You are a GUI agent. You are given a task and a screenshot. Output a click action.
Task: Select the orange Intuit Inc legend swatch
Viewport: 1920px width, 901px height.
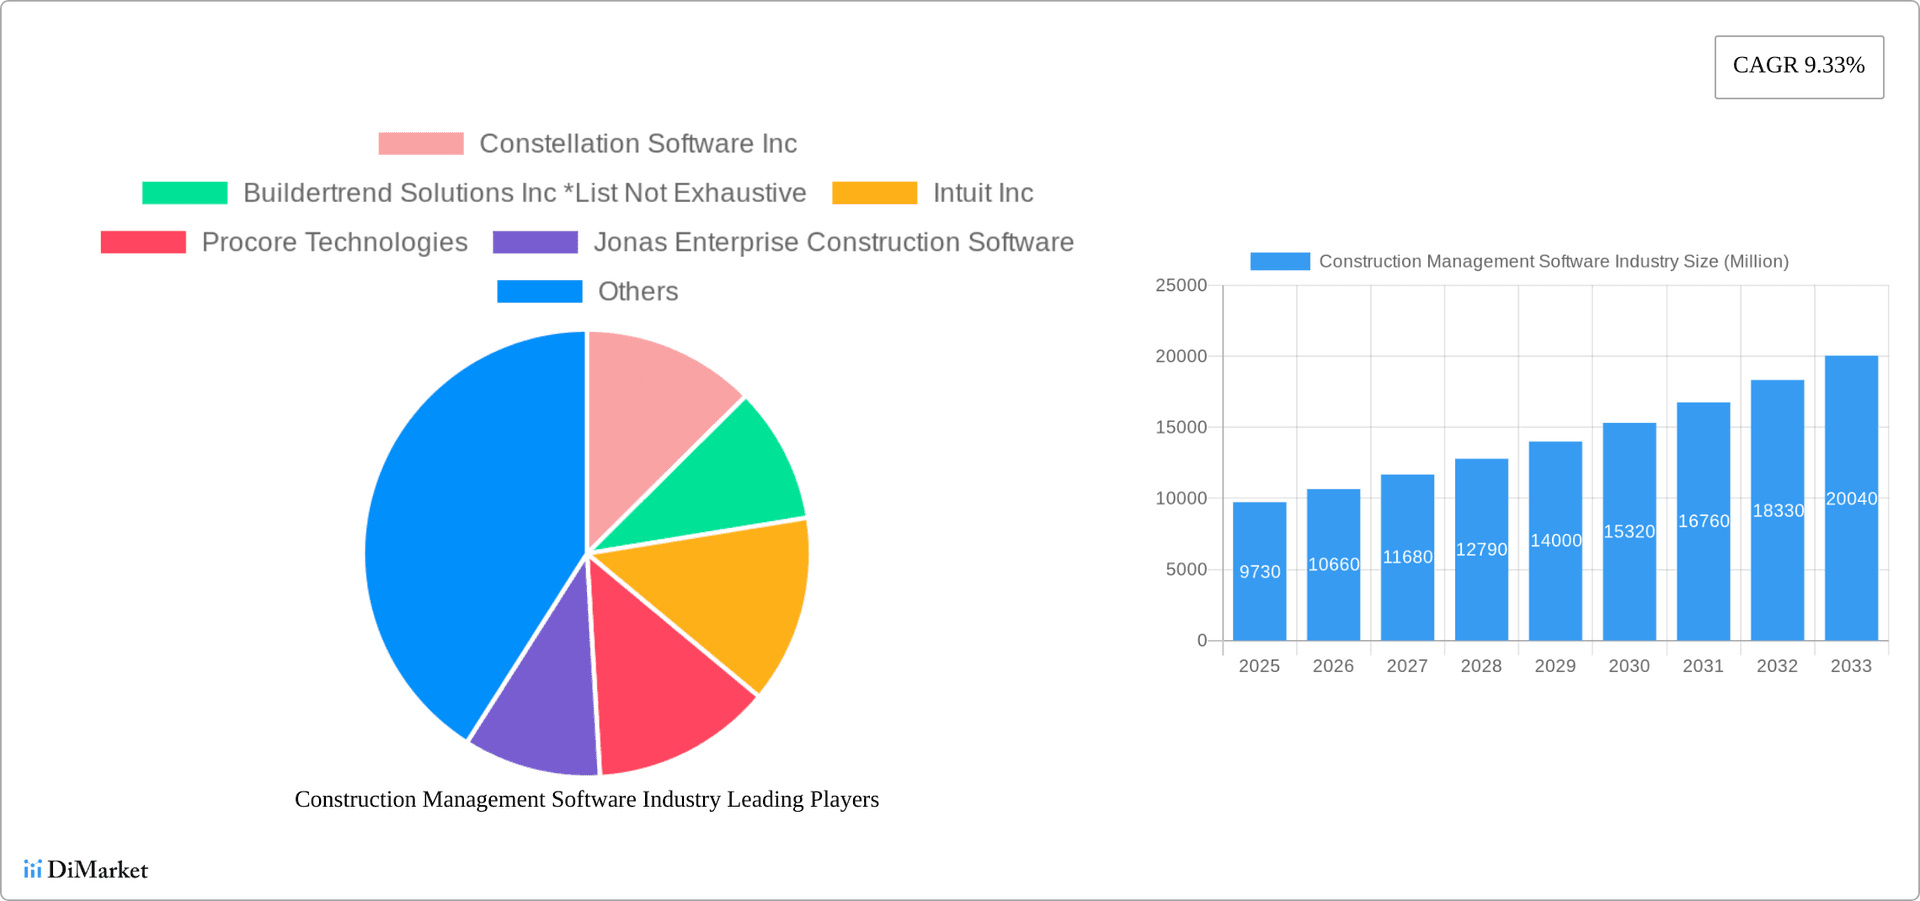[874, 192]
